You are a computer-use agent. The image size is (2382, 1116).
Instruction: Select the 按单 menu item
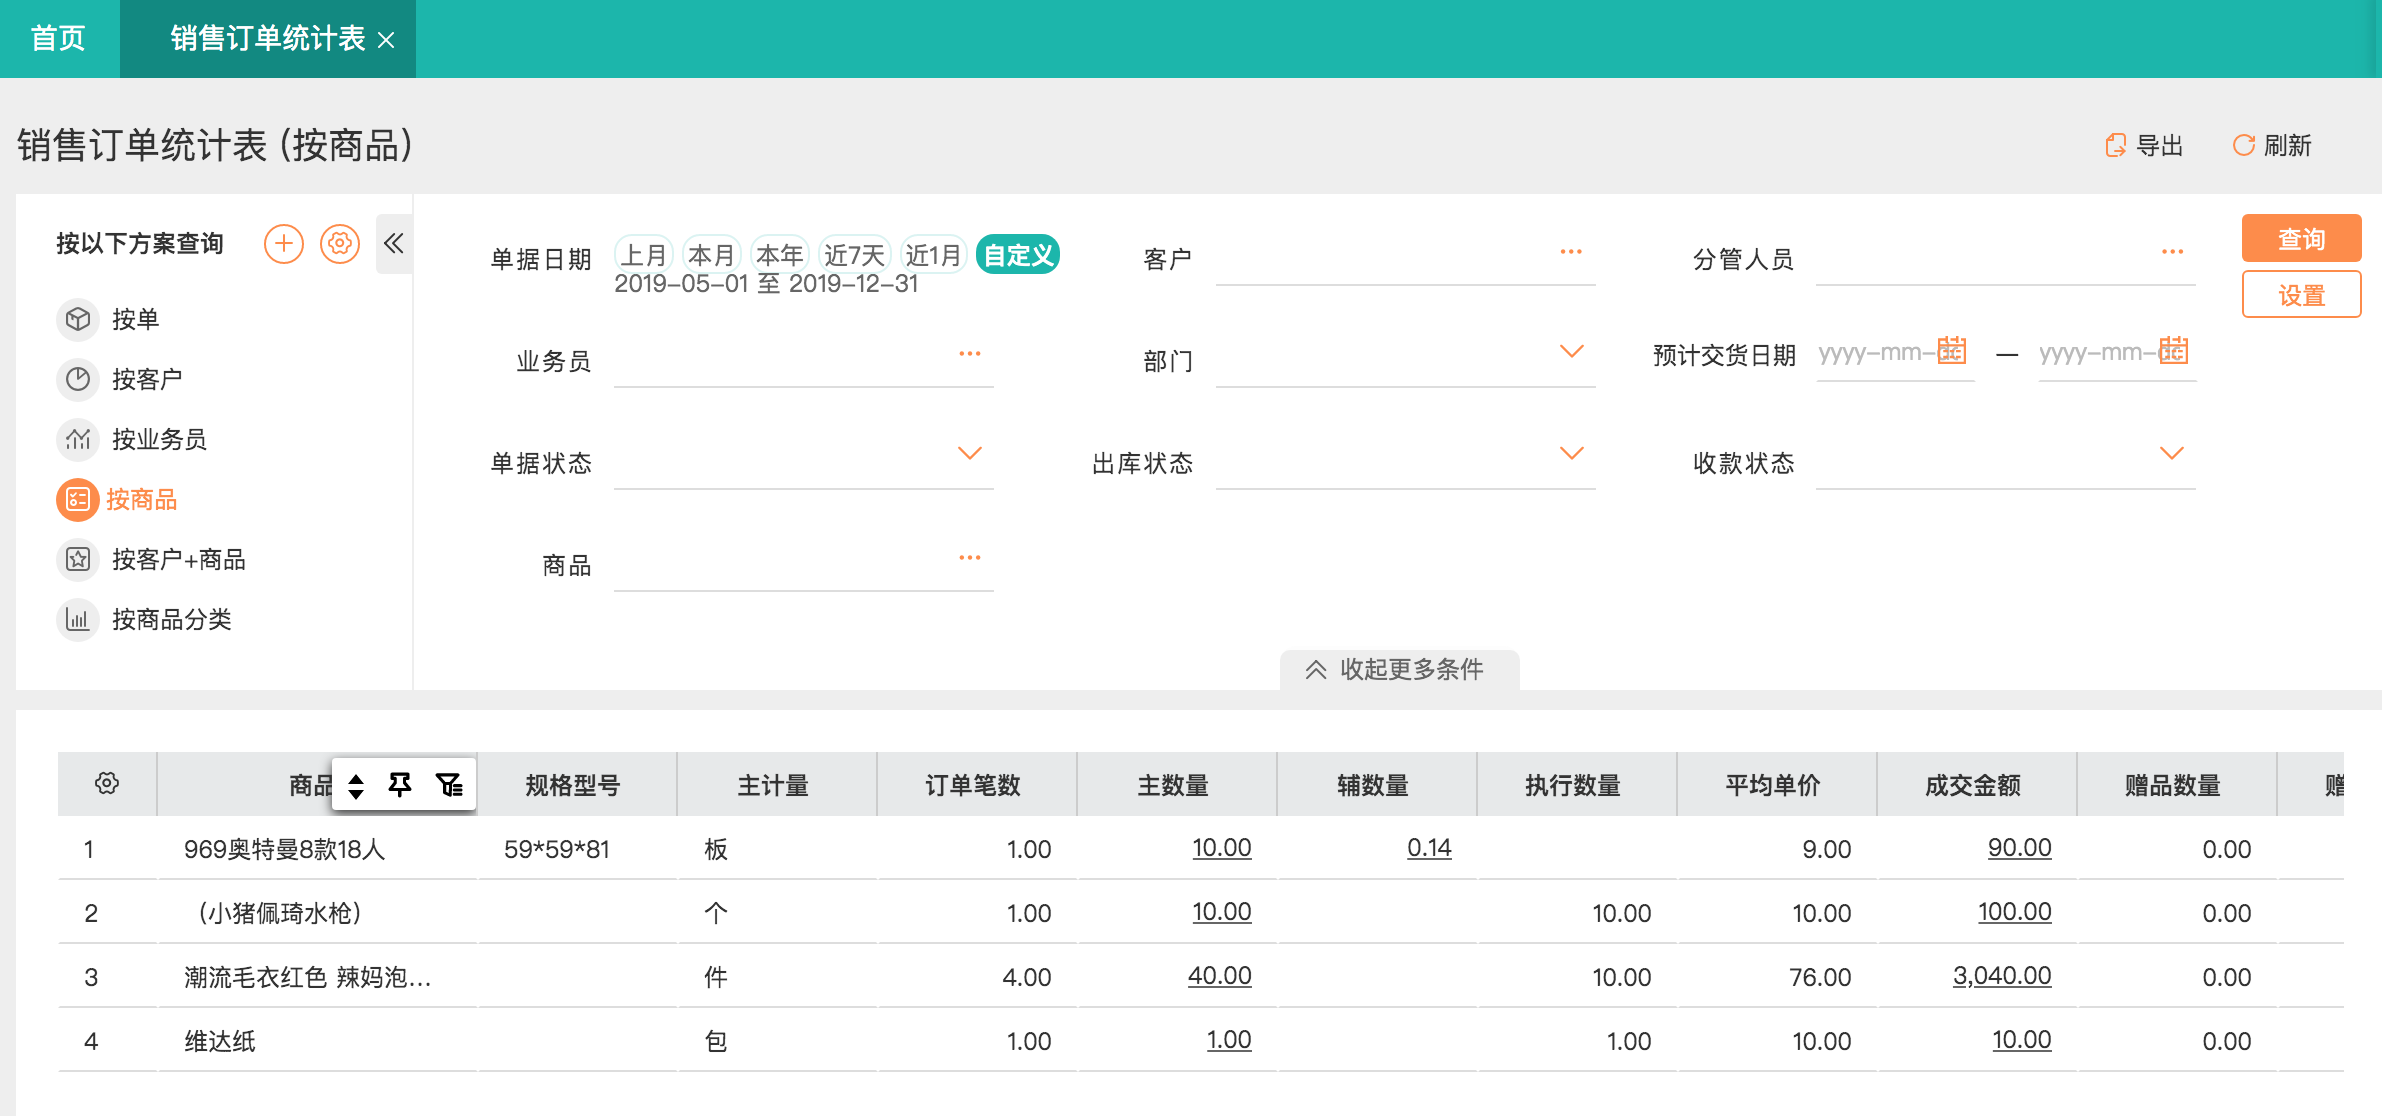tap(131, 319)
